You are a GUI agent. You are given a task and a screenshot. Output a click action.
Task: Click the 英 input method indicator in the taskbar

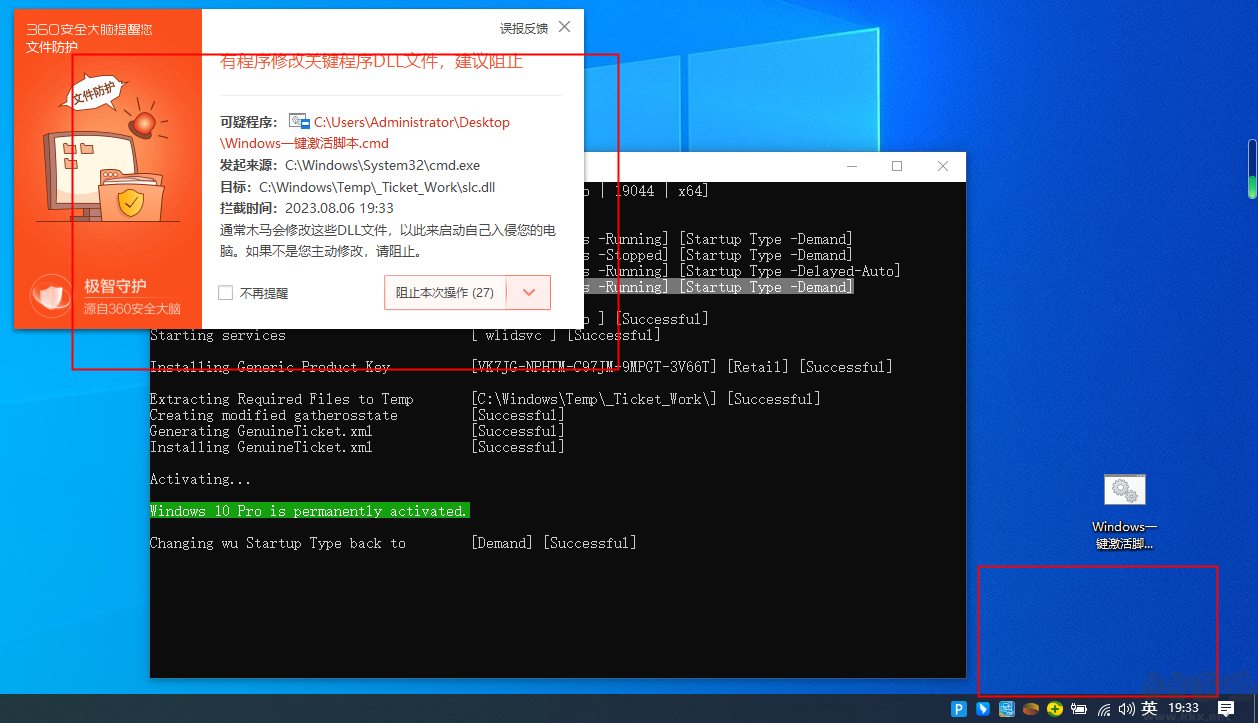point(1148,708)
